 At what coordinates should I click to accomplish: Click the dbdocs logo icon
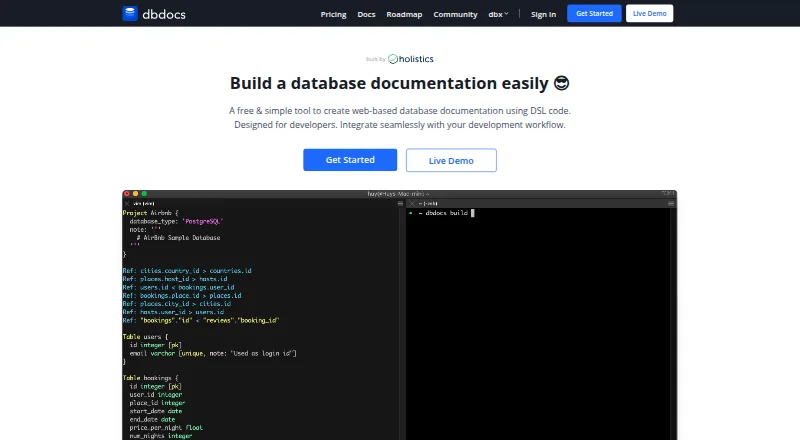[130, 13]
